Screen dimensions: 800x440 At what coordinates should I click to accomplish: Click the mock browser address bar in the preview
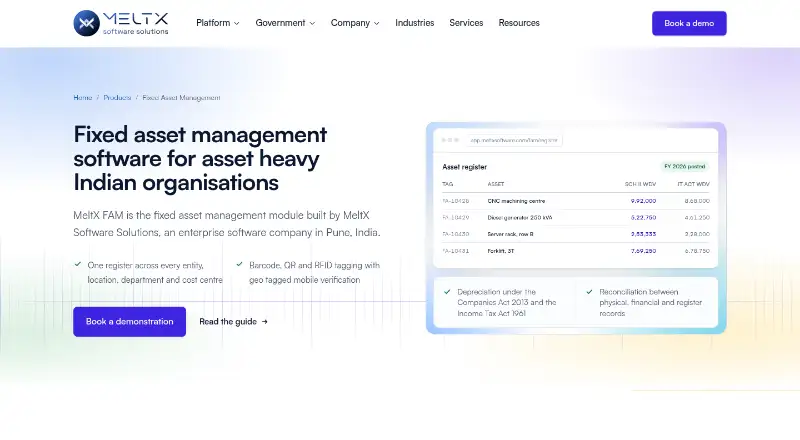(514, 140)
